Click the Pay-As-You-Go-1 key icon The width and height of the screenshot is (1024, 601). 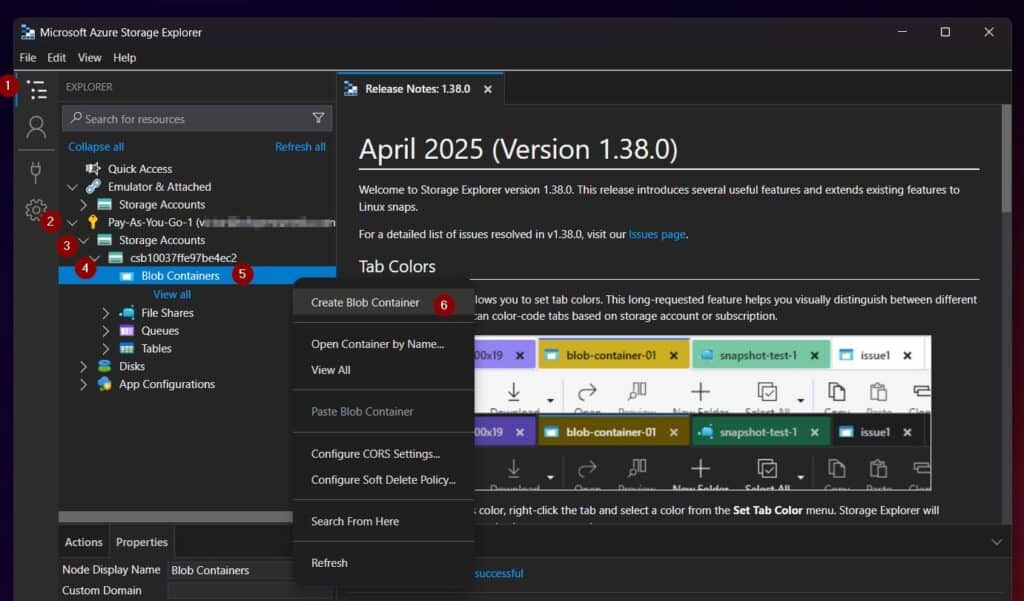(x=93, y=222)
